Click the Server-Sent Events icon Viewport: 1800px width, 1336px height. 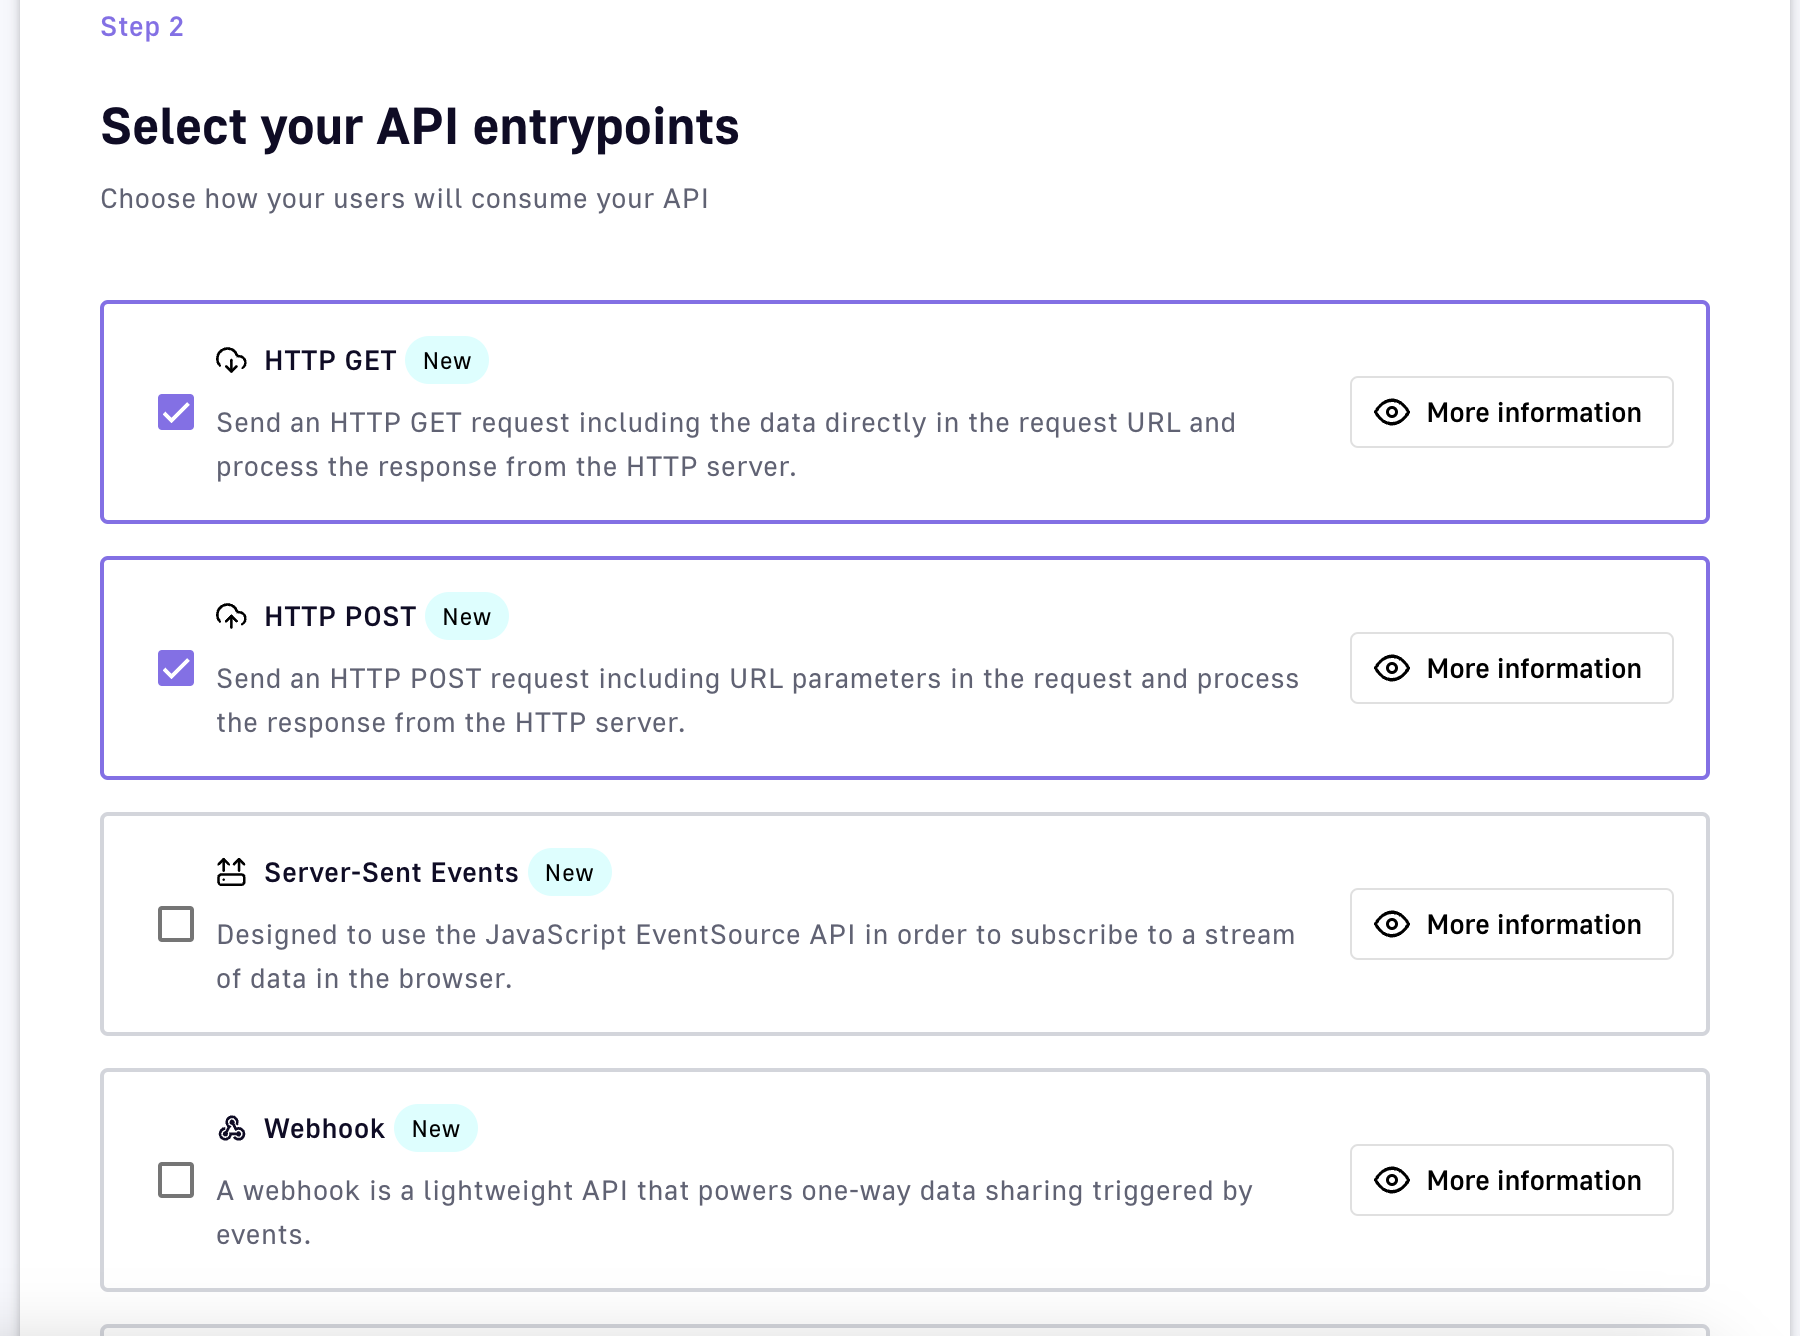(231, 873)
